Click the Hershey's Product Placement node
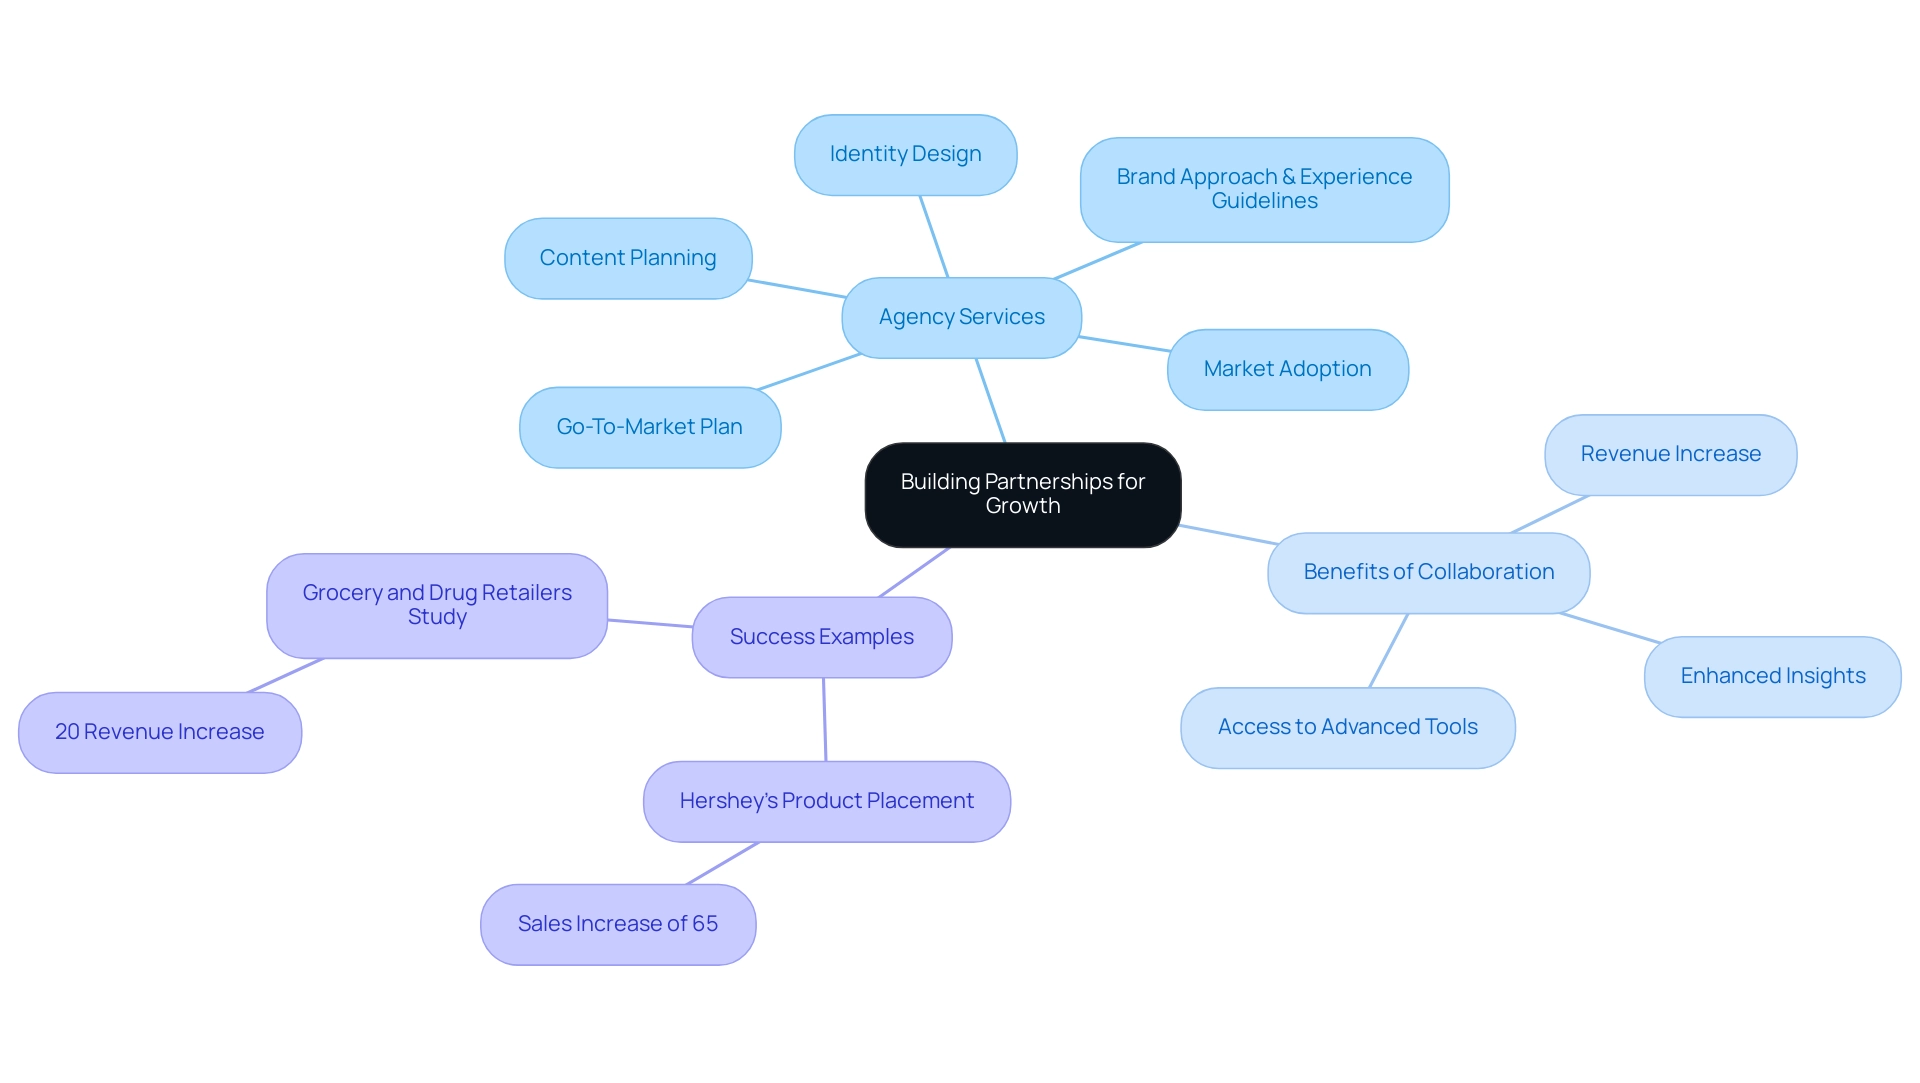This screenshot has width=1920, height=1083. (x=829, y=801)
